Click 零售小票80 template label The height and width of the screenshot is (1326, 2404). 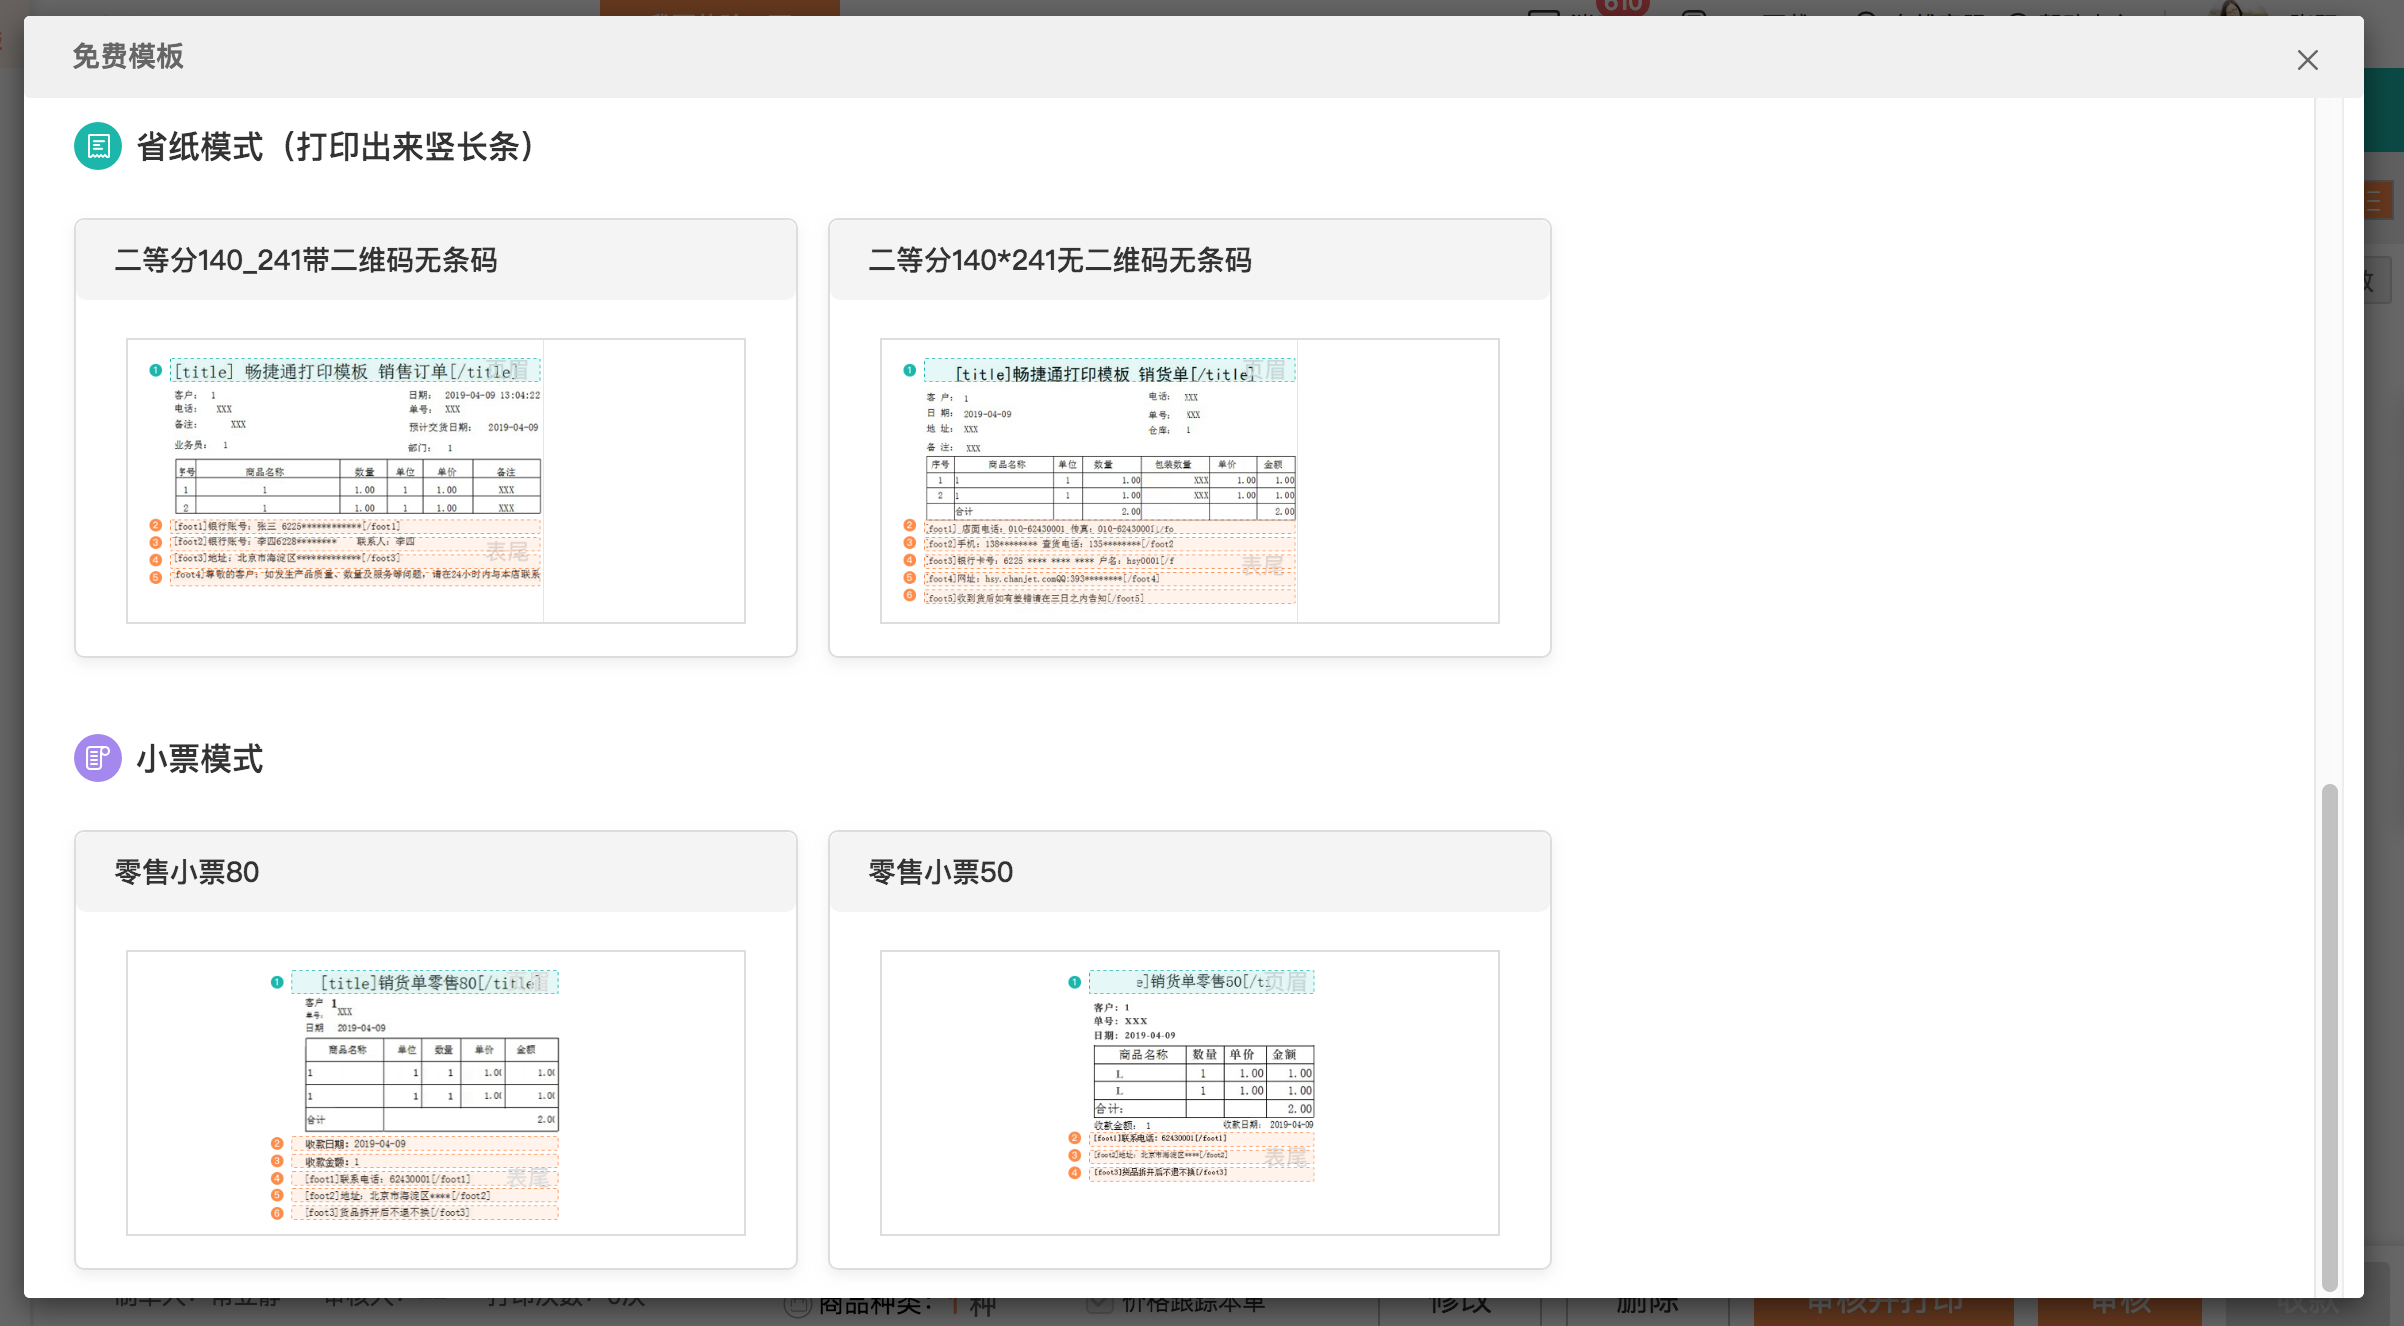(x=186, y=872)
